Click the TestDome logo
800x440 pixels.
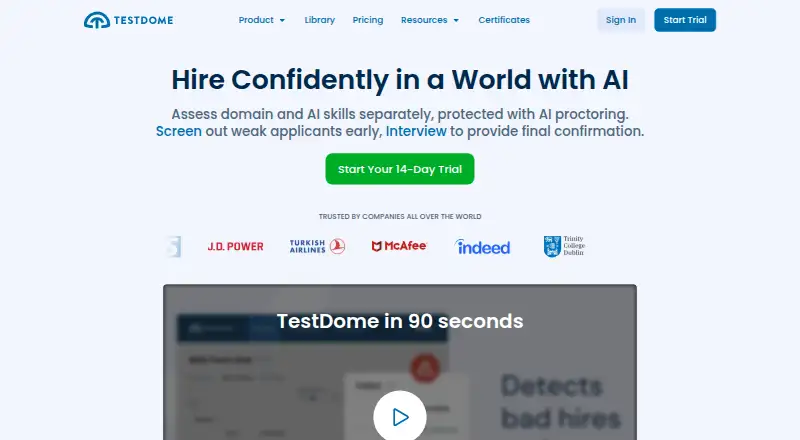129,20
